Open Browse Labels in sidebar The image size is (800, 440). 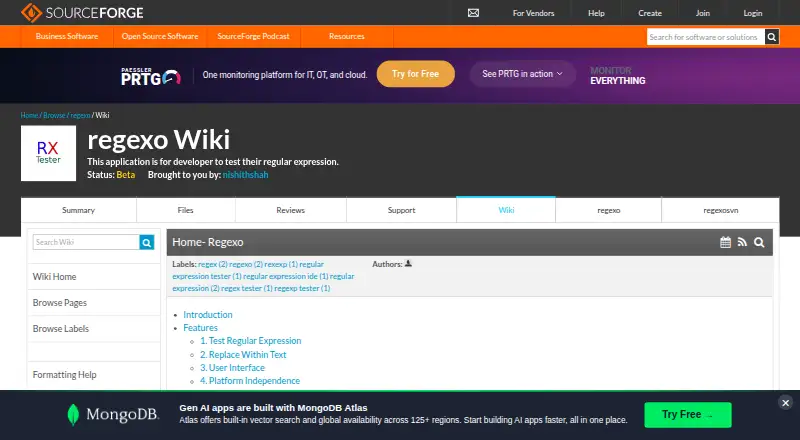(61, 329)
